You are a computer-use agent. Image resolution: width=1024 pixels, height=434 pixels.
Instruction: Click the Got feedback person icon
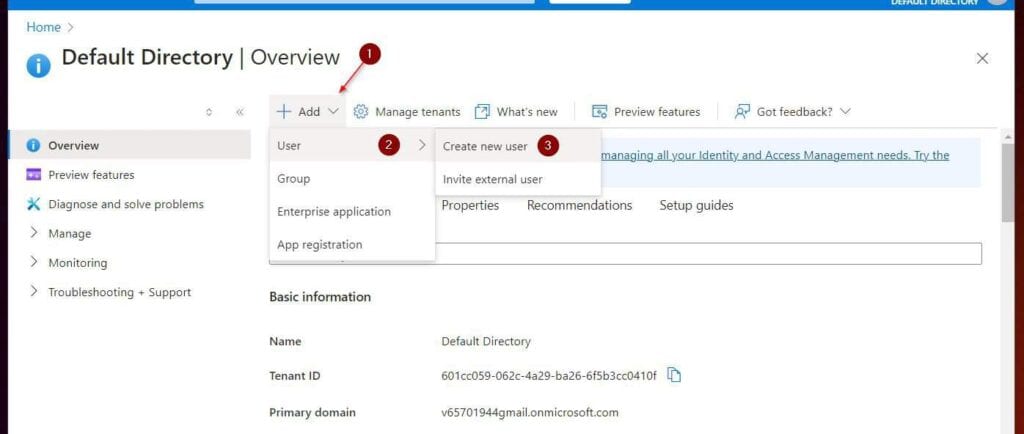coord(742,112)
